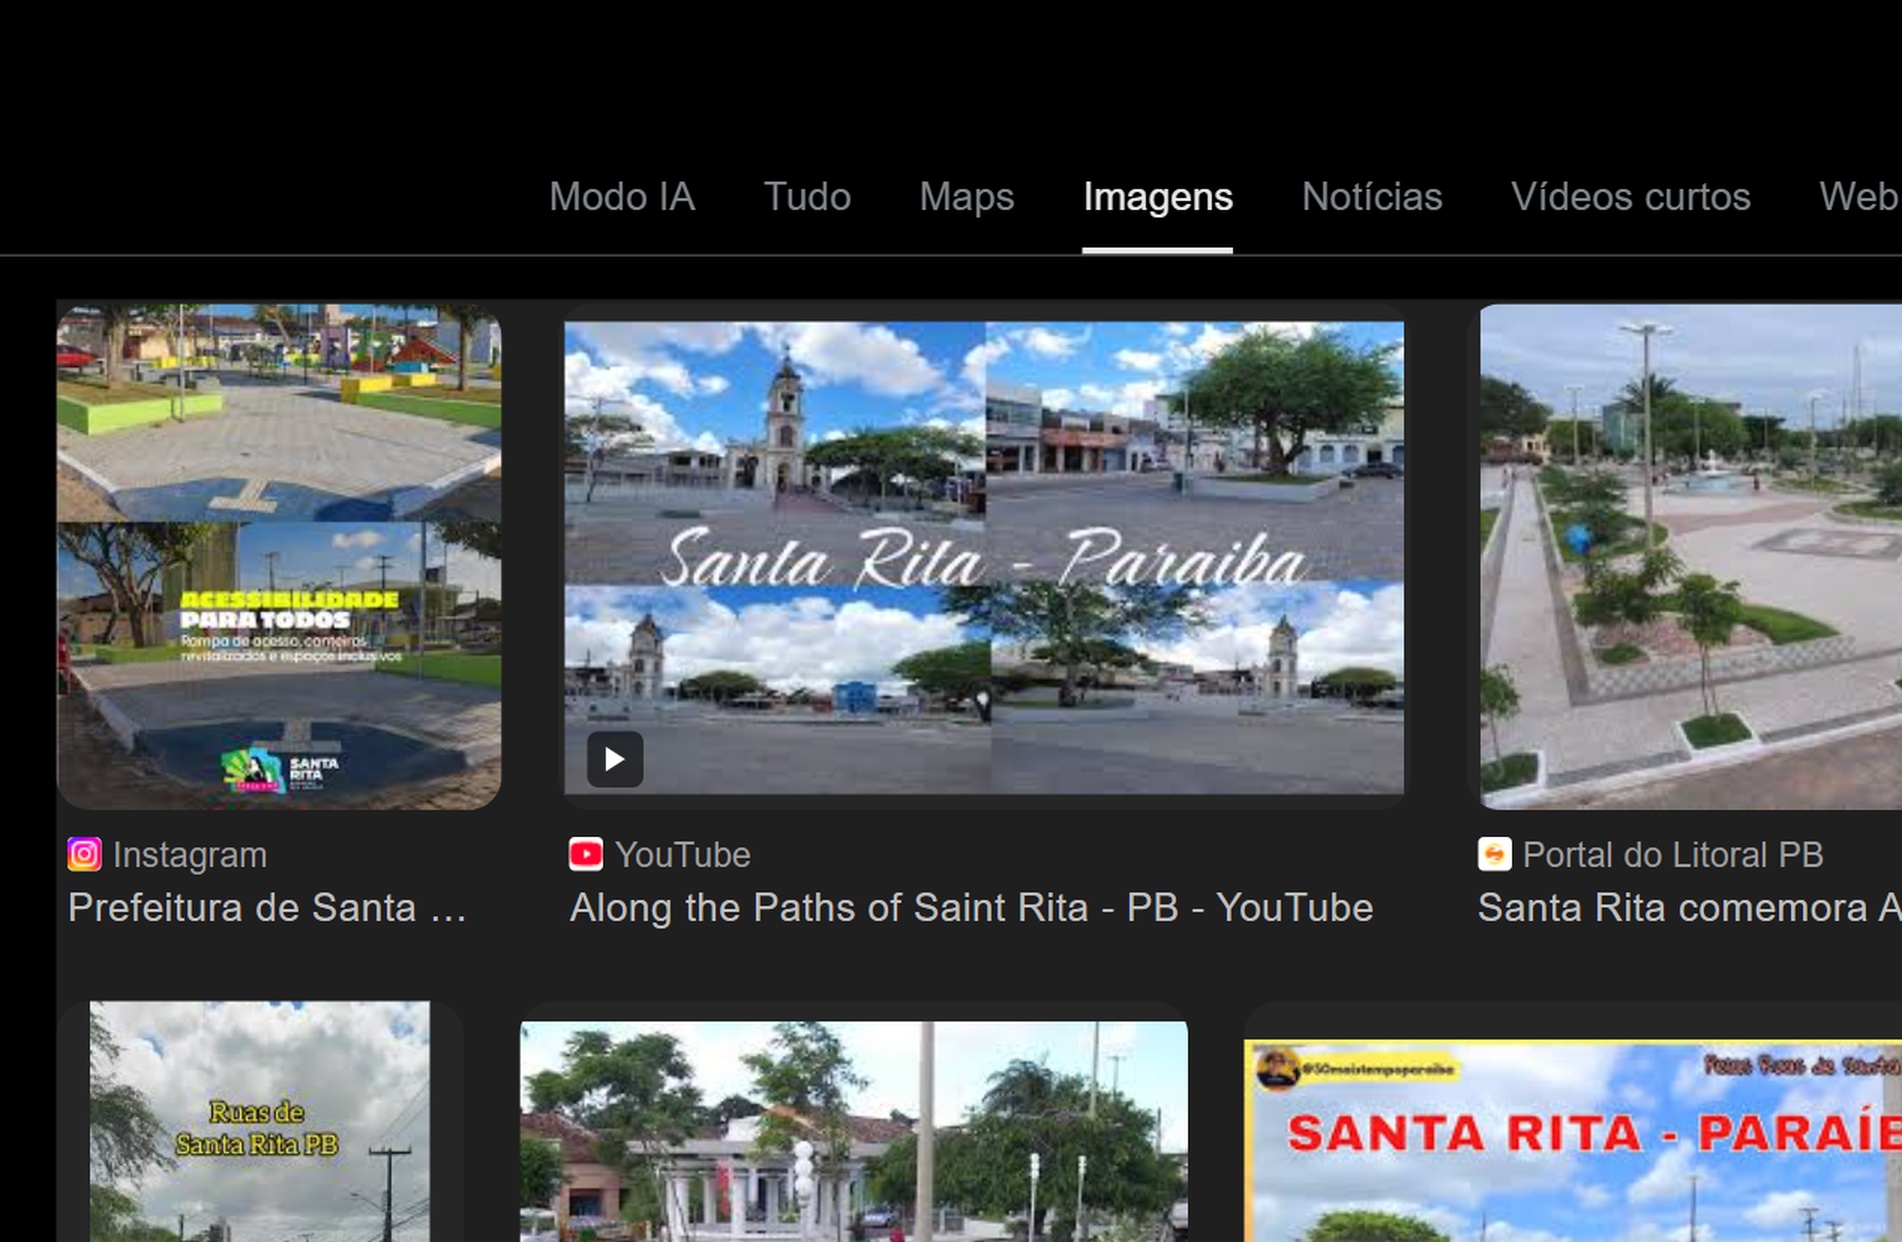Click the YouTube logo icon

tap(585, 854)
